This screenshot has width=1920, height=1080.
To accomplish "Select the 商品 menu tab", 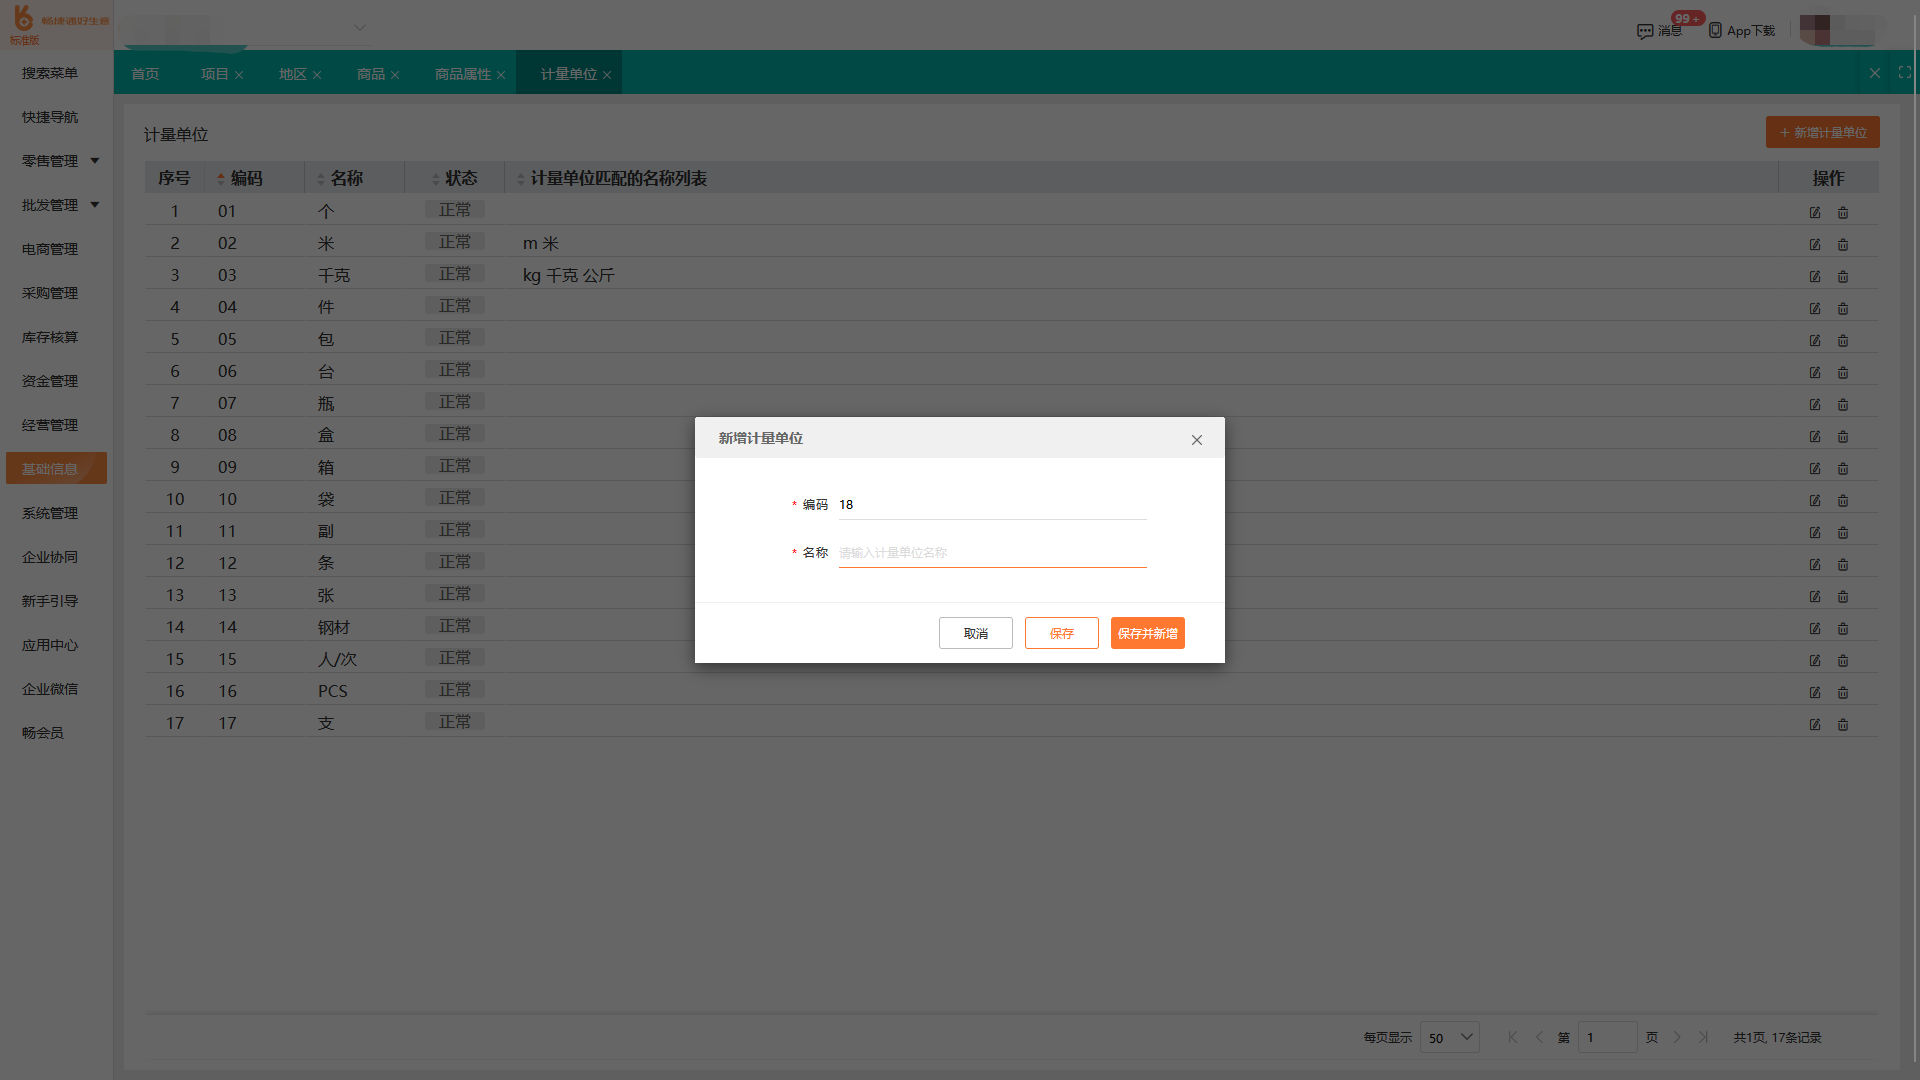I will pos(373,73).
